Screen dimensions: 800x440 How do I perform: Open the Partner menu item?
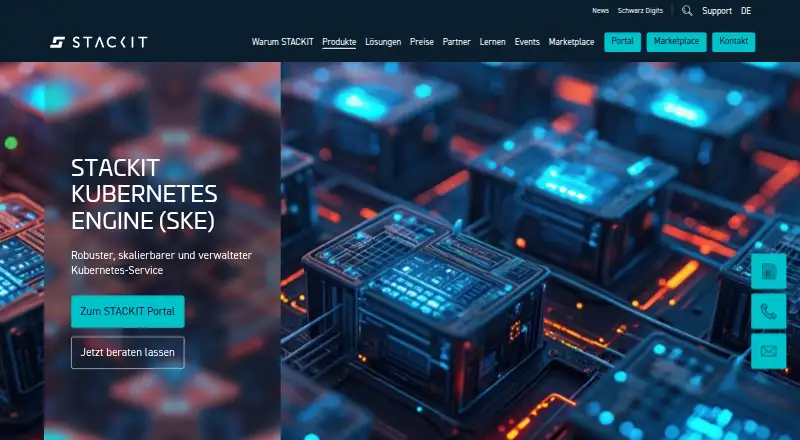point(457,42)
